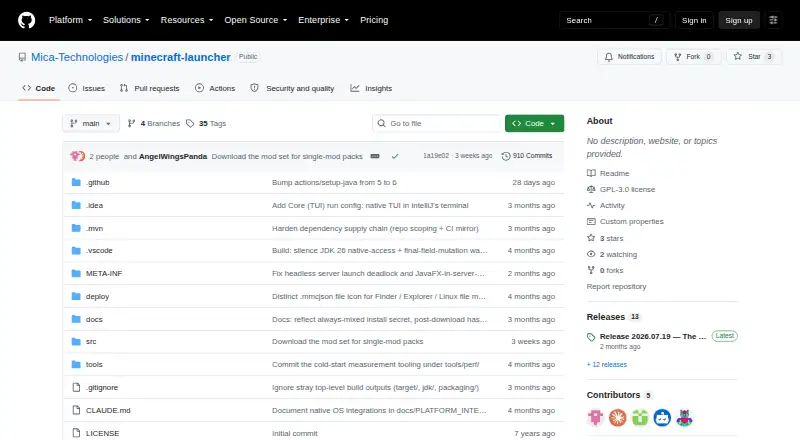Open commit hash 1a19e02
Screen dimensions: 800x440
point(436,156)
